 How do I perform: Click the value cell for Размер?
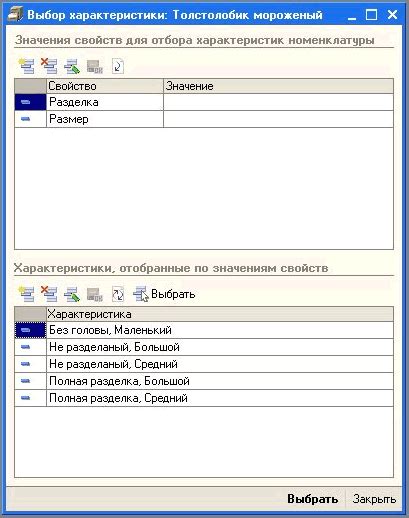[x=278, y=119]
